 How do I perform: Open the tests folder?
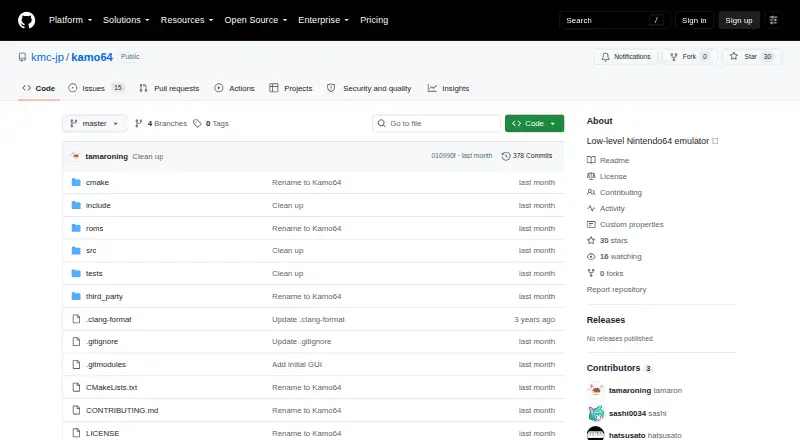(x=94, y=273)
